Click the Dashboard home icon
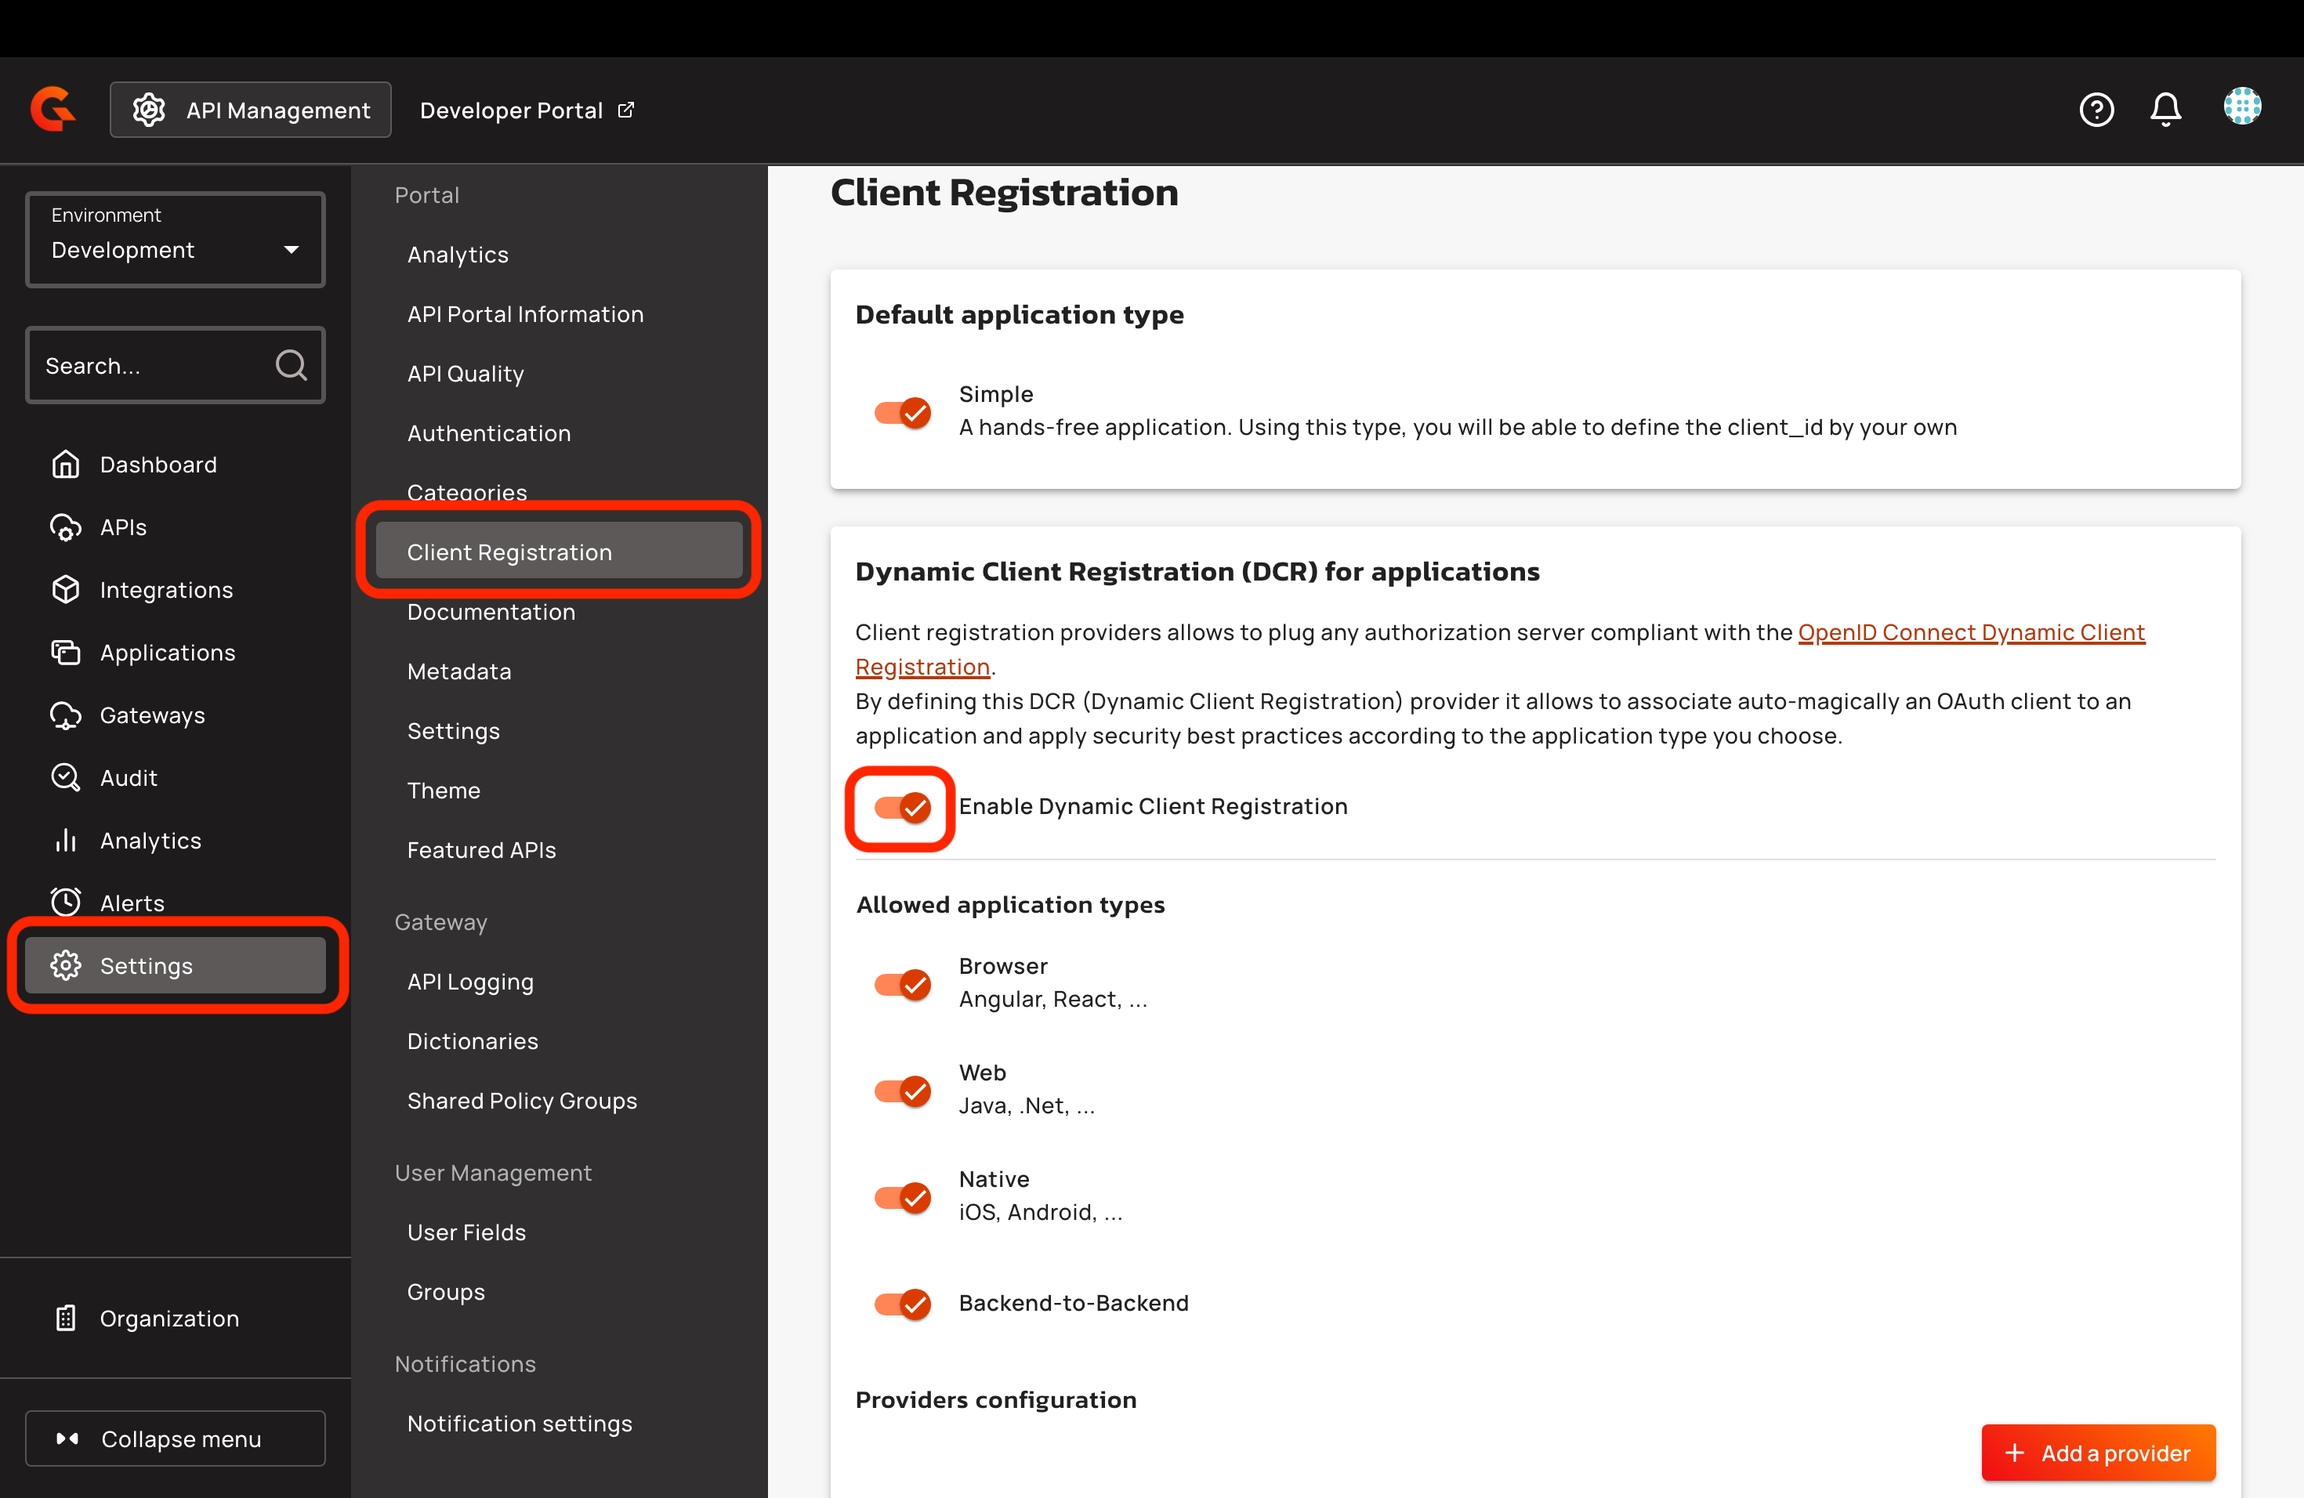This screenshot has width=2304, height=1498. click(x=66, y=464)
